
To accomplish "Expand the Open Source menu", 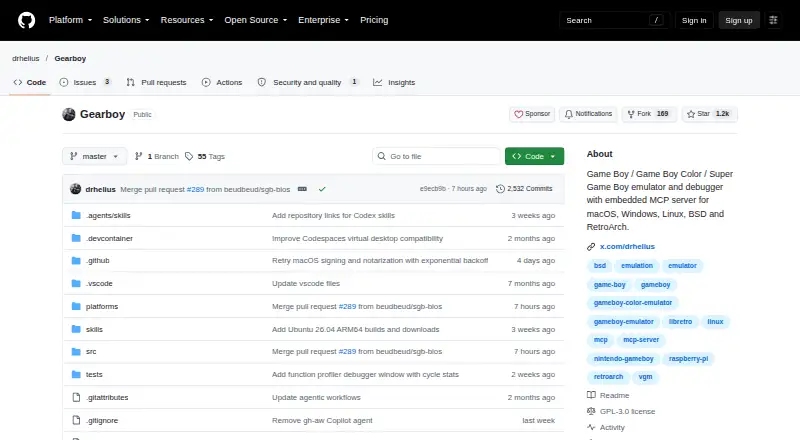I will 256,20.
